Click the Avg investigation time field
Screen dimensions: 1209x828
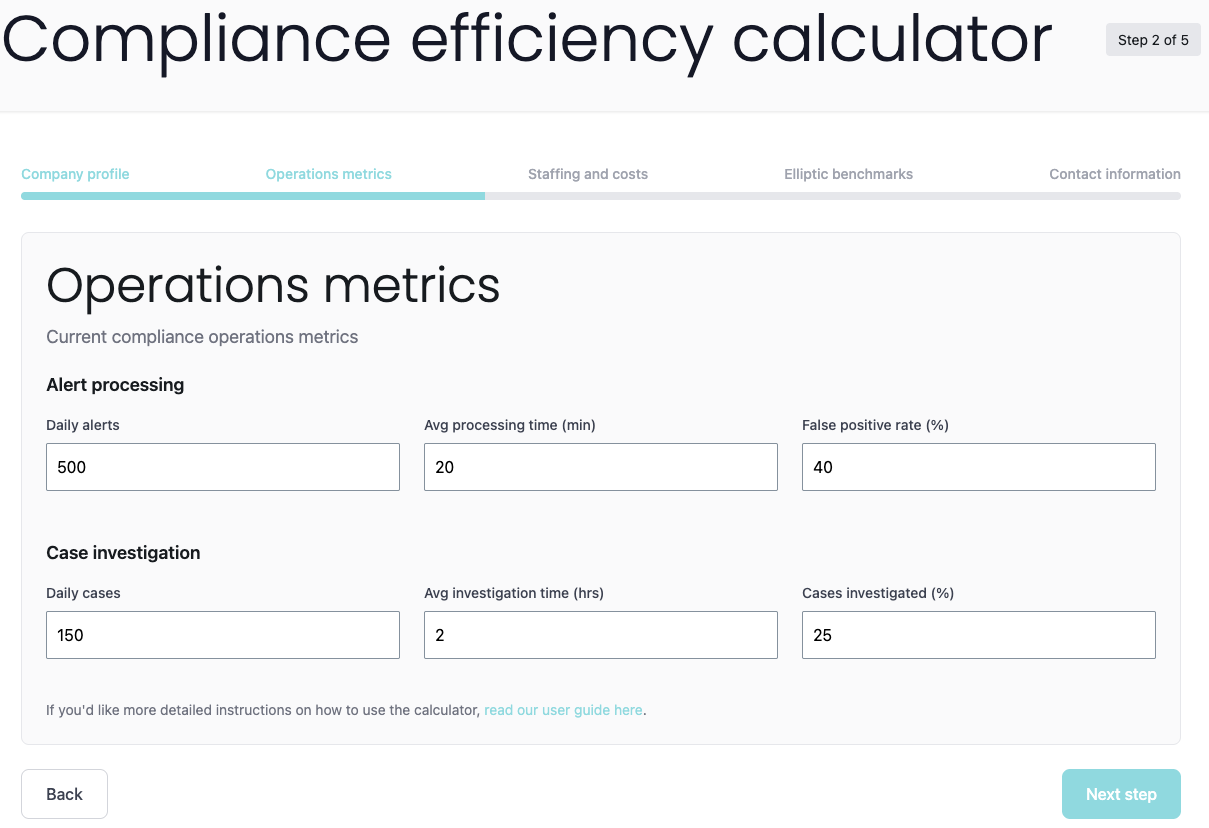point(600,634)
